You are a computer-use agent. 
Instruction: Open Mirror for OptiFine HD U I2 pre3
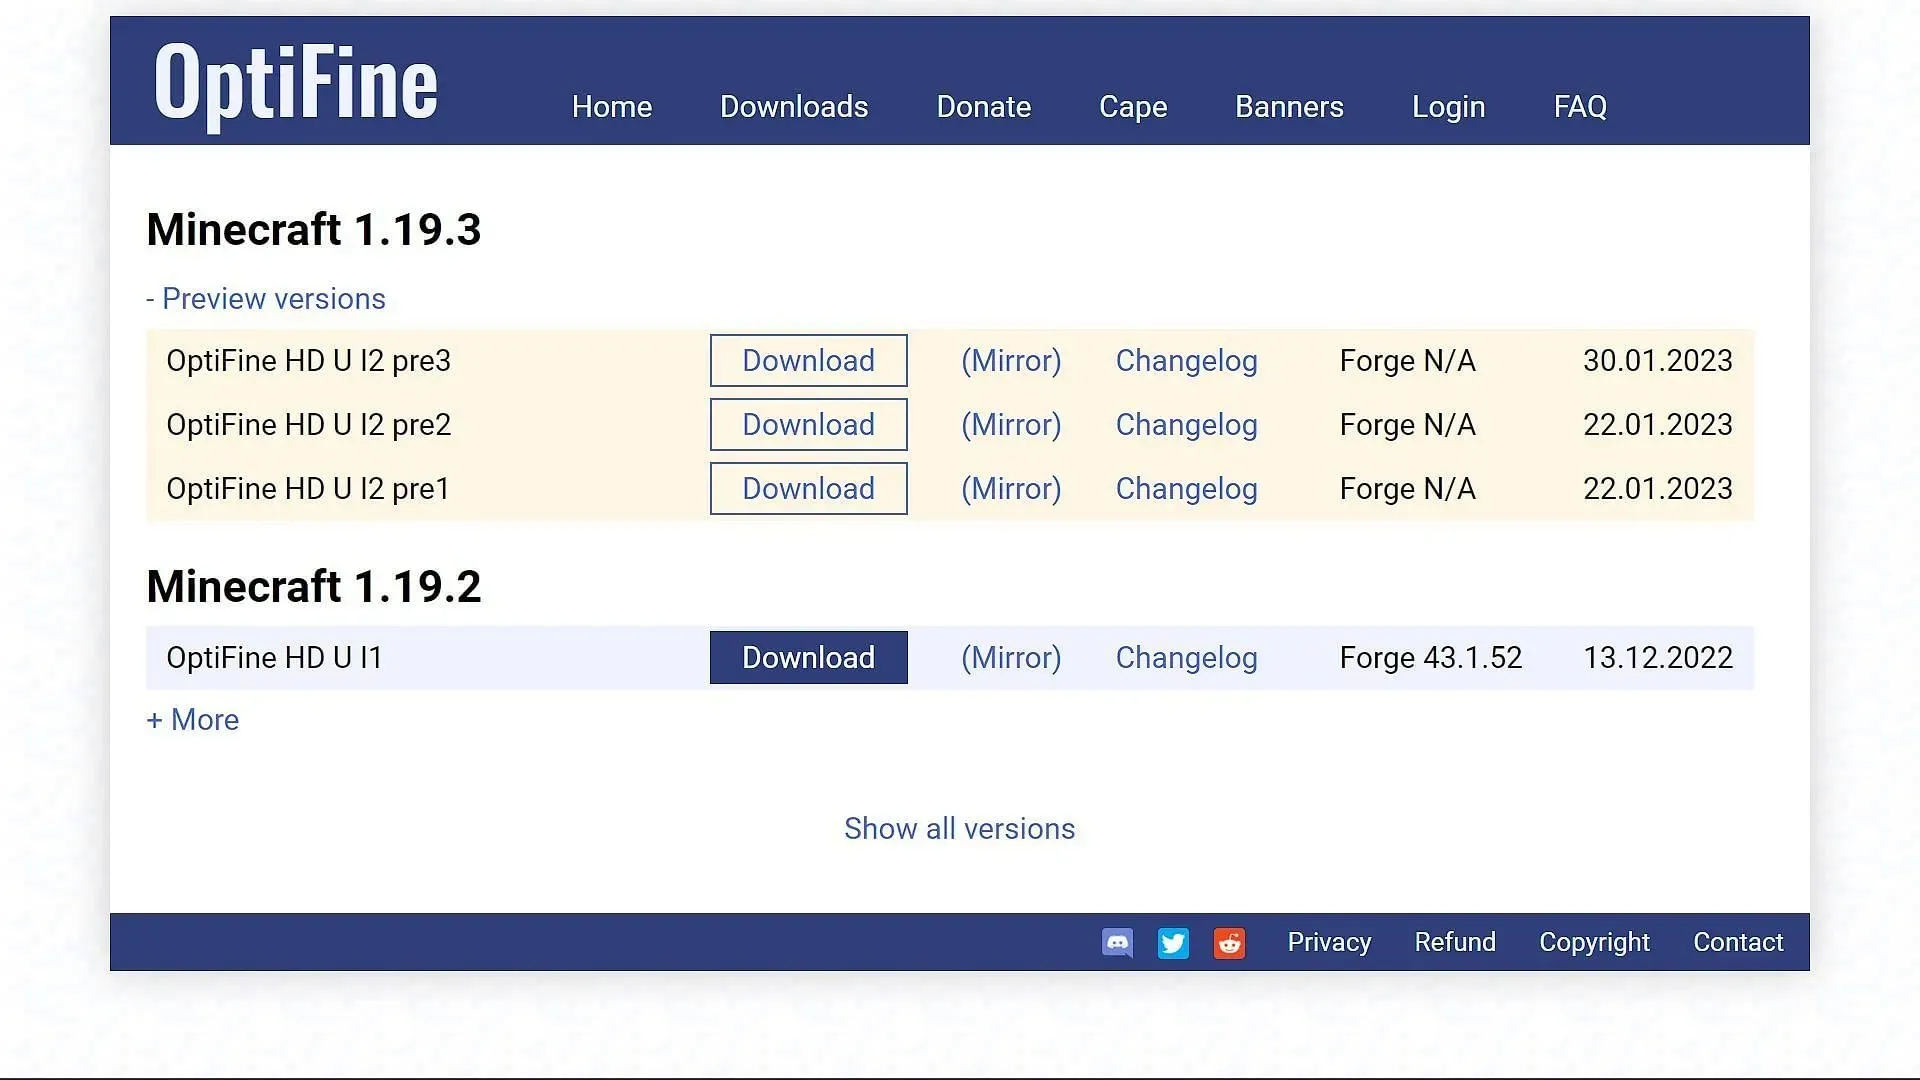click(x=1011, y=360)
